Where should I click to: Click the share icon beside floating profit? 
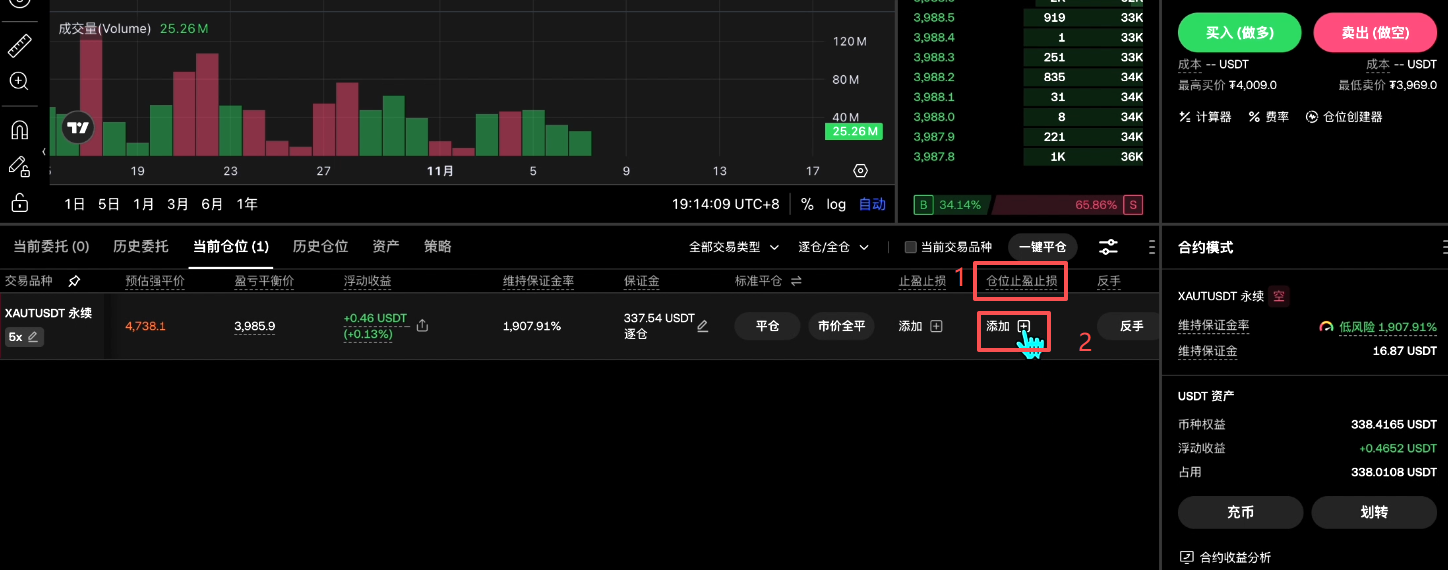422,325
